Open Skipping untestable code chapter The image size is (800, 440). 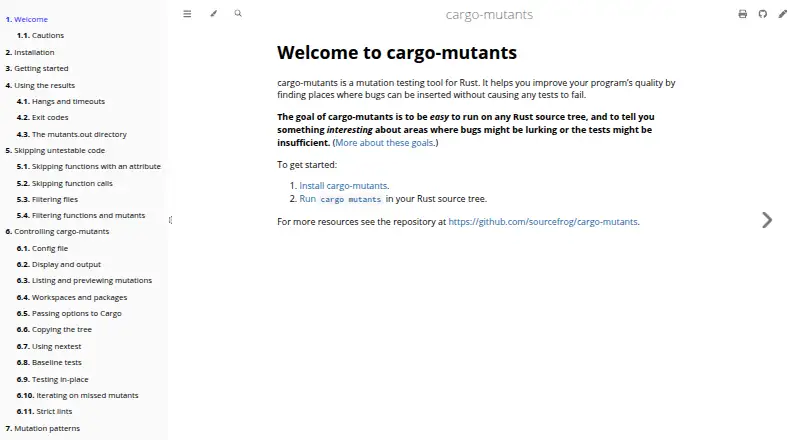pos(55,151)
